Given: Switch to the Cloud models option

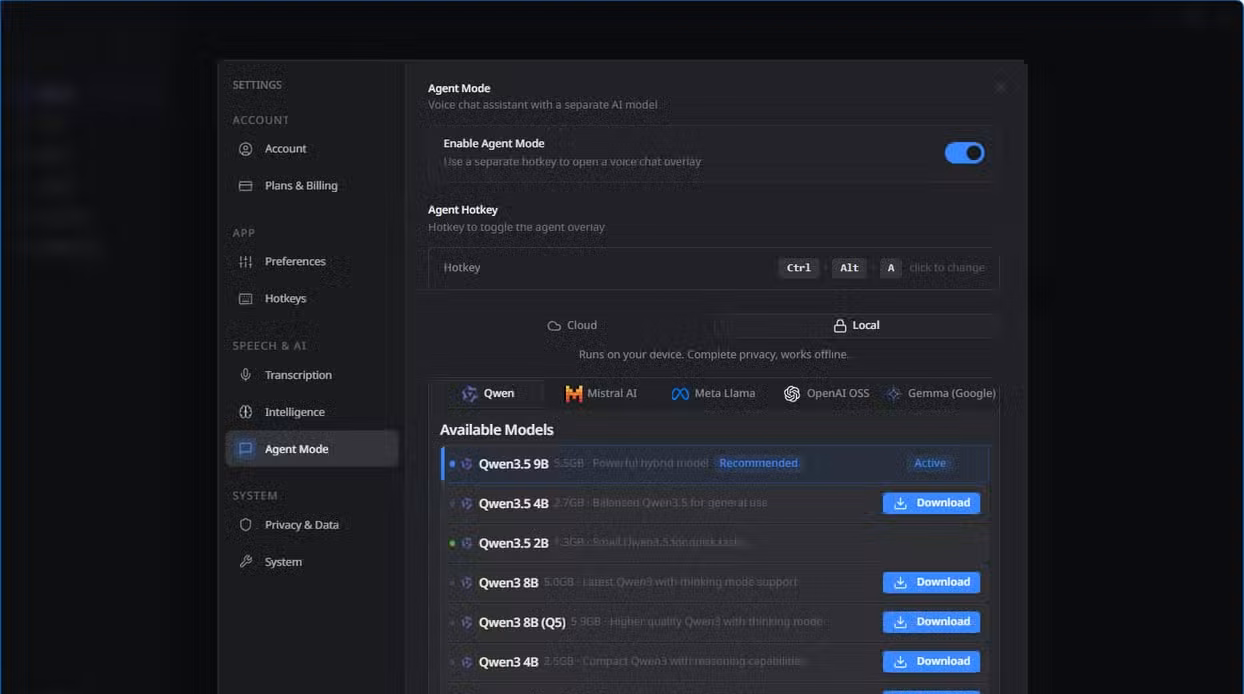Looking at the screenshot, I should point(572,326).
